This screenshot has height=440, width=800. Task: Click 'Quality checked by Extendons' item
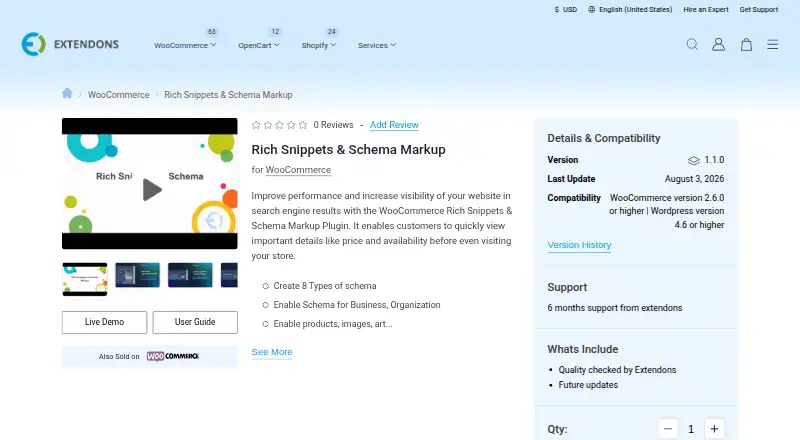pos(617,370)
